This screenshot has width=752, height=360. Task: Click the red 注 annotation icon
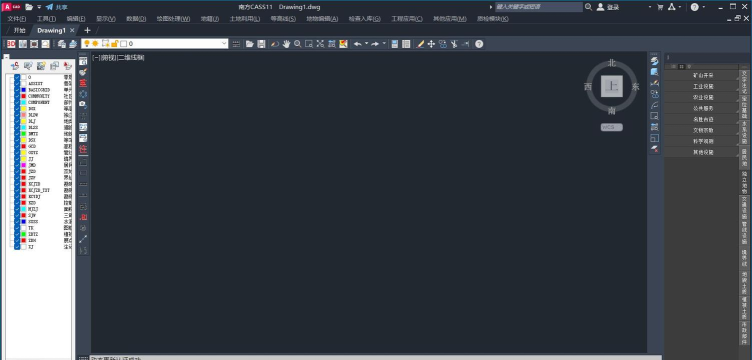click(83, 149)
